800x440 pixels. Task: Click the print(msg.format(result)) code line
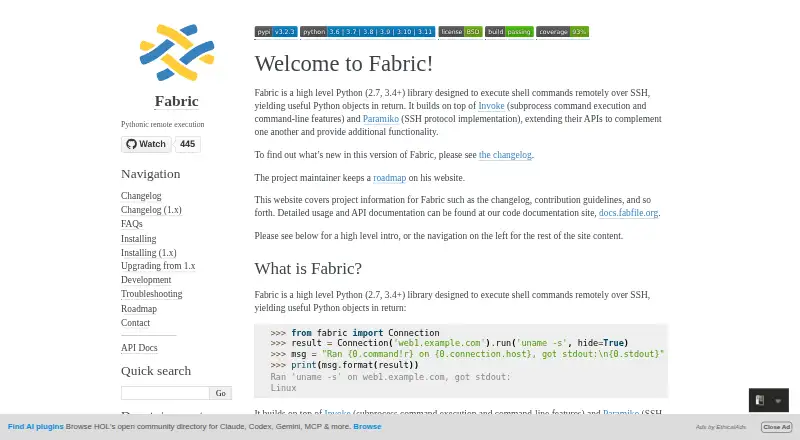(344, 365)
